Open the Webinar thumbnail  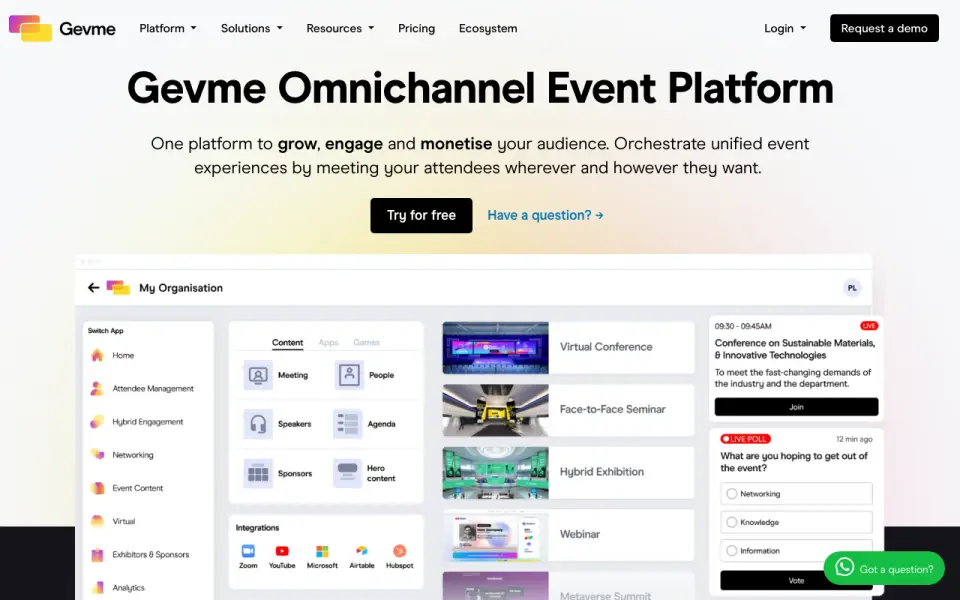[x=495, y=535]
